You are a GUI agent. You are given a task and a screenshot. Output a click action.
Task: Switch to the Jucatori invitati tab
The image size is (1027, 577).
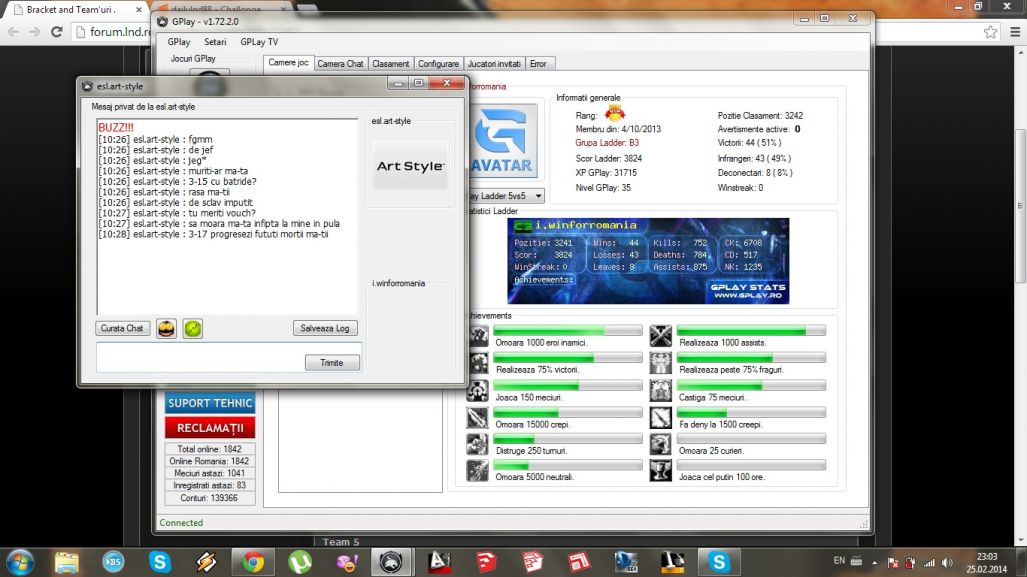[494, 64]
